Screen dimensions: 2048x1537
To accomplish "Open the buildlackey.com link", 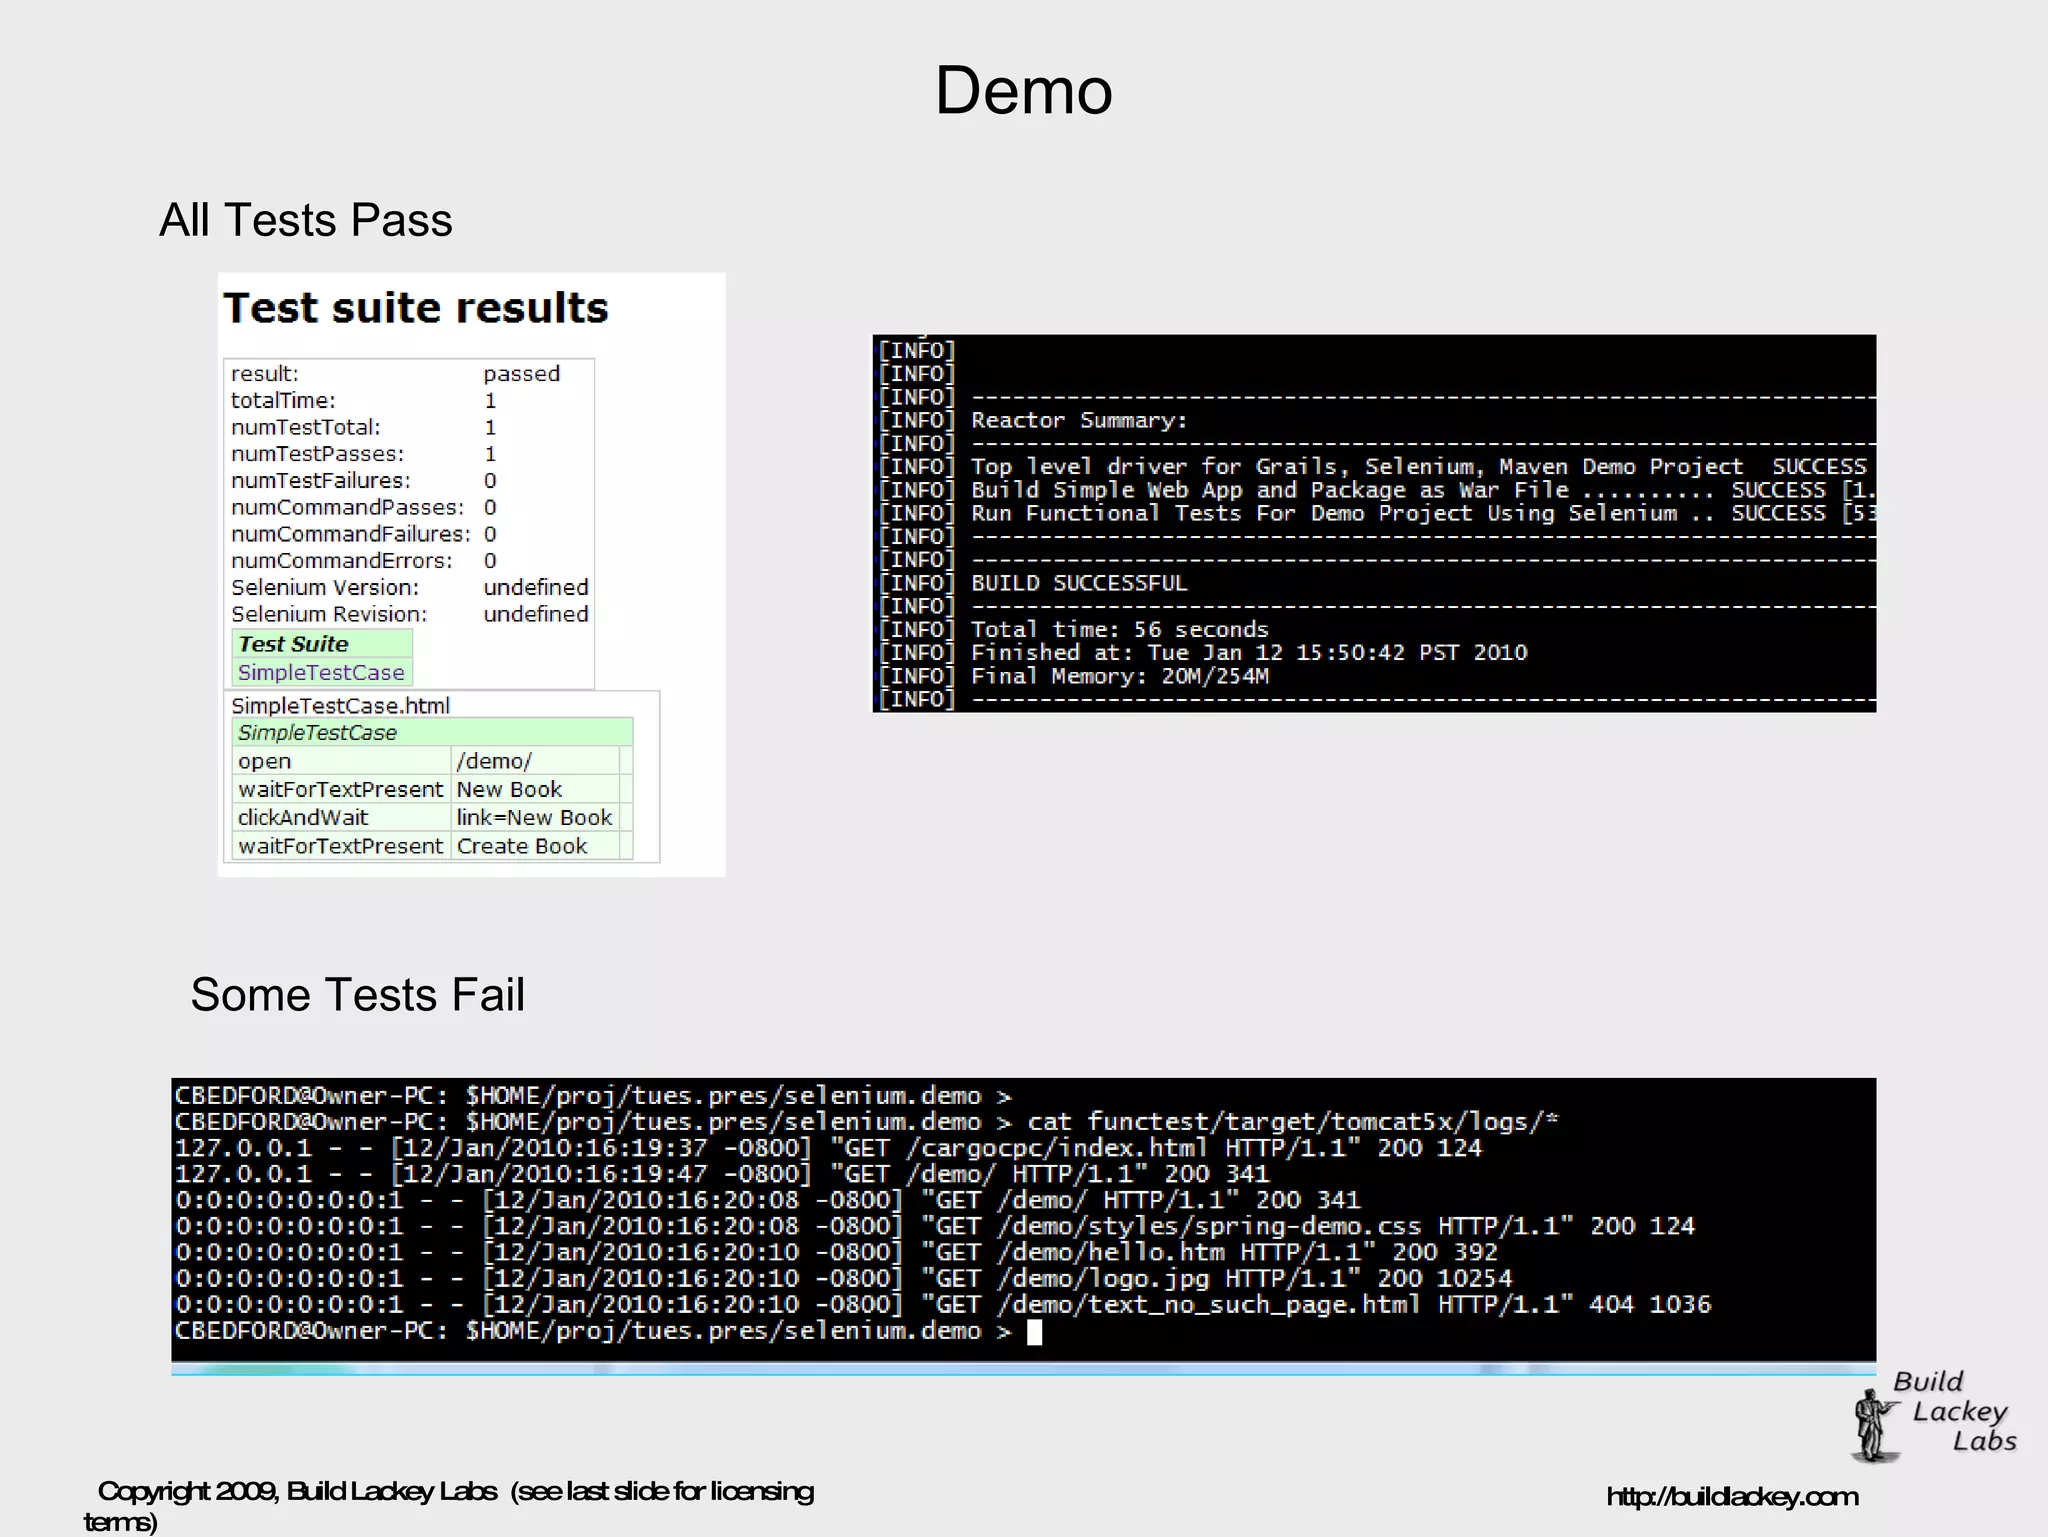I will coord(1731,1497).
